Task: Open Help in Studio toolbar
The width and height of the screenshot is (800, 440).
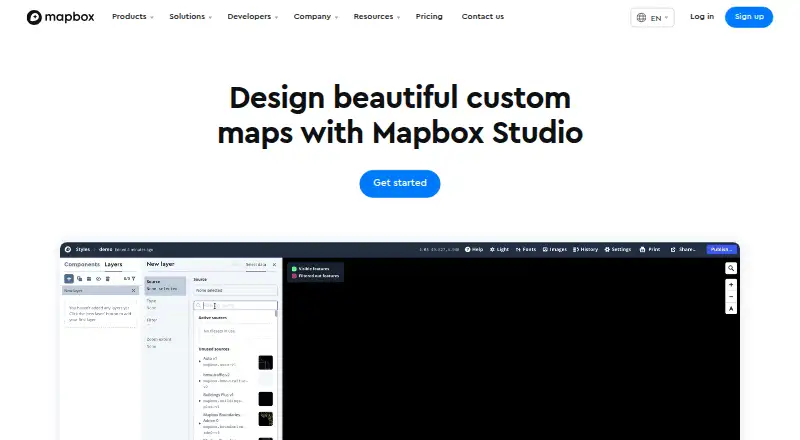Action: tap(474, 250)
